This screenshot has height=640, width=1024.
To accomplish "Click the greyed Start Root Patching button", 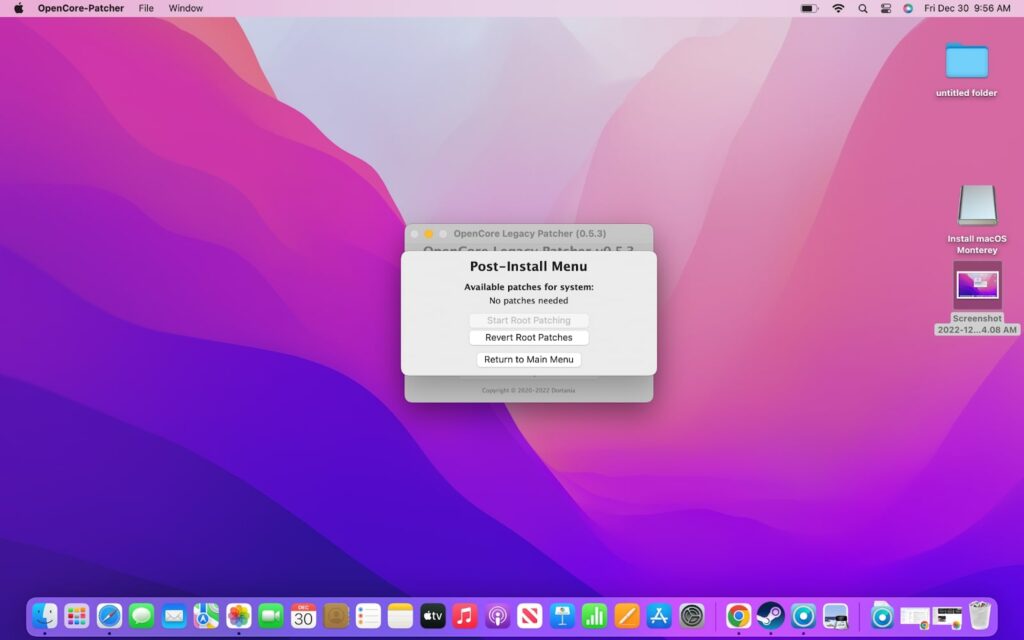I will (528, 321).
